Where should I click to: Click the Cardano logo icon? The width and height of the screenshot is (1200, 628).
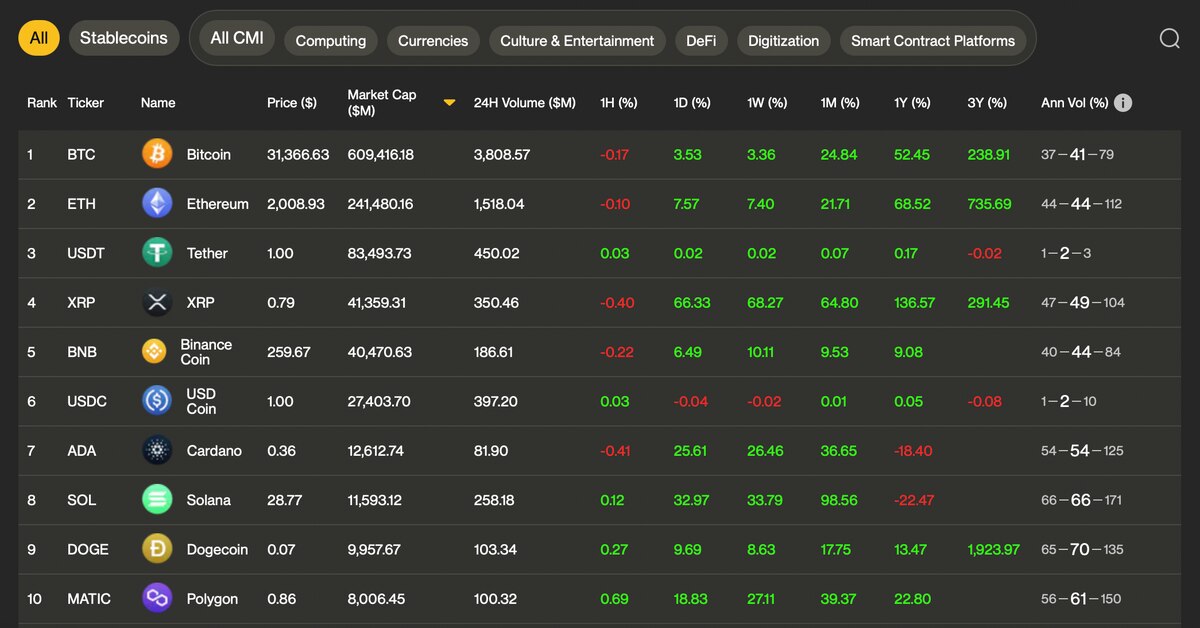pos(157,450)
